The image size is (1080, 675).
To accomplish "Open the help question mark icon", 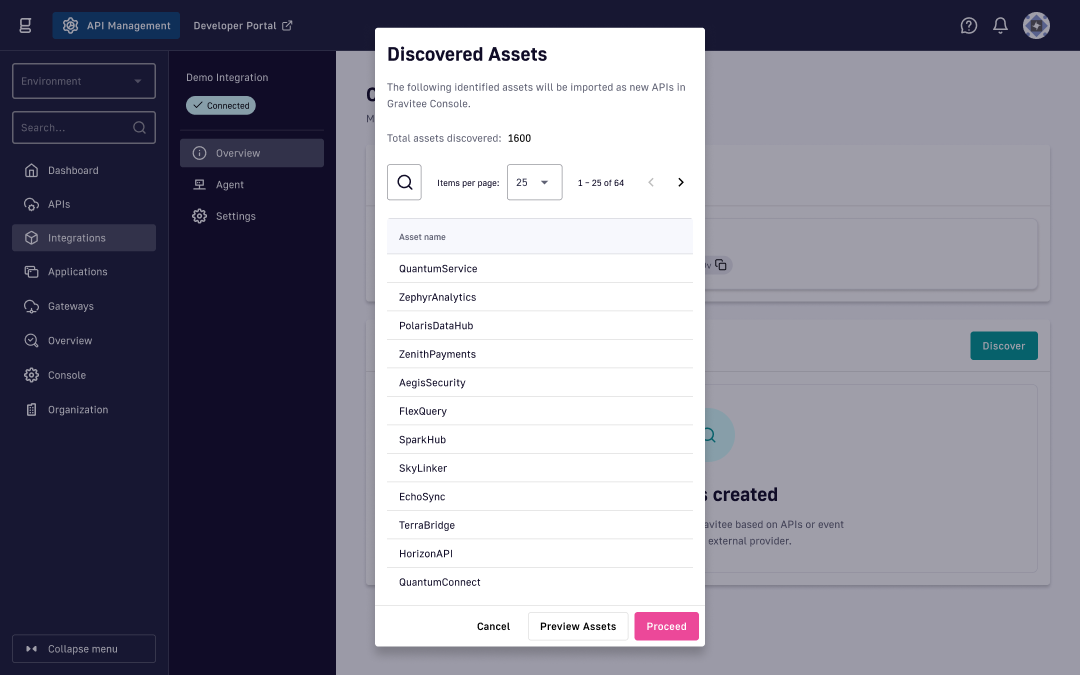I will 968,25.
